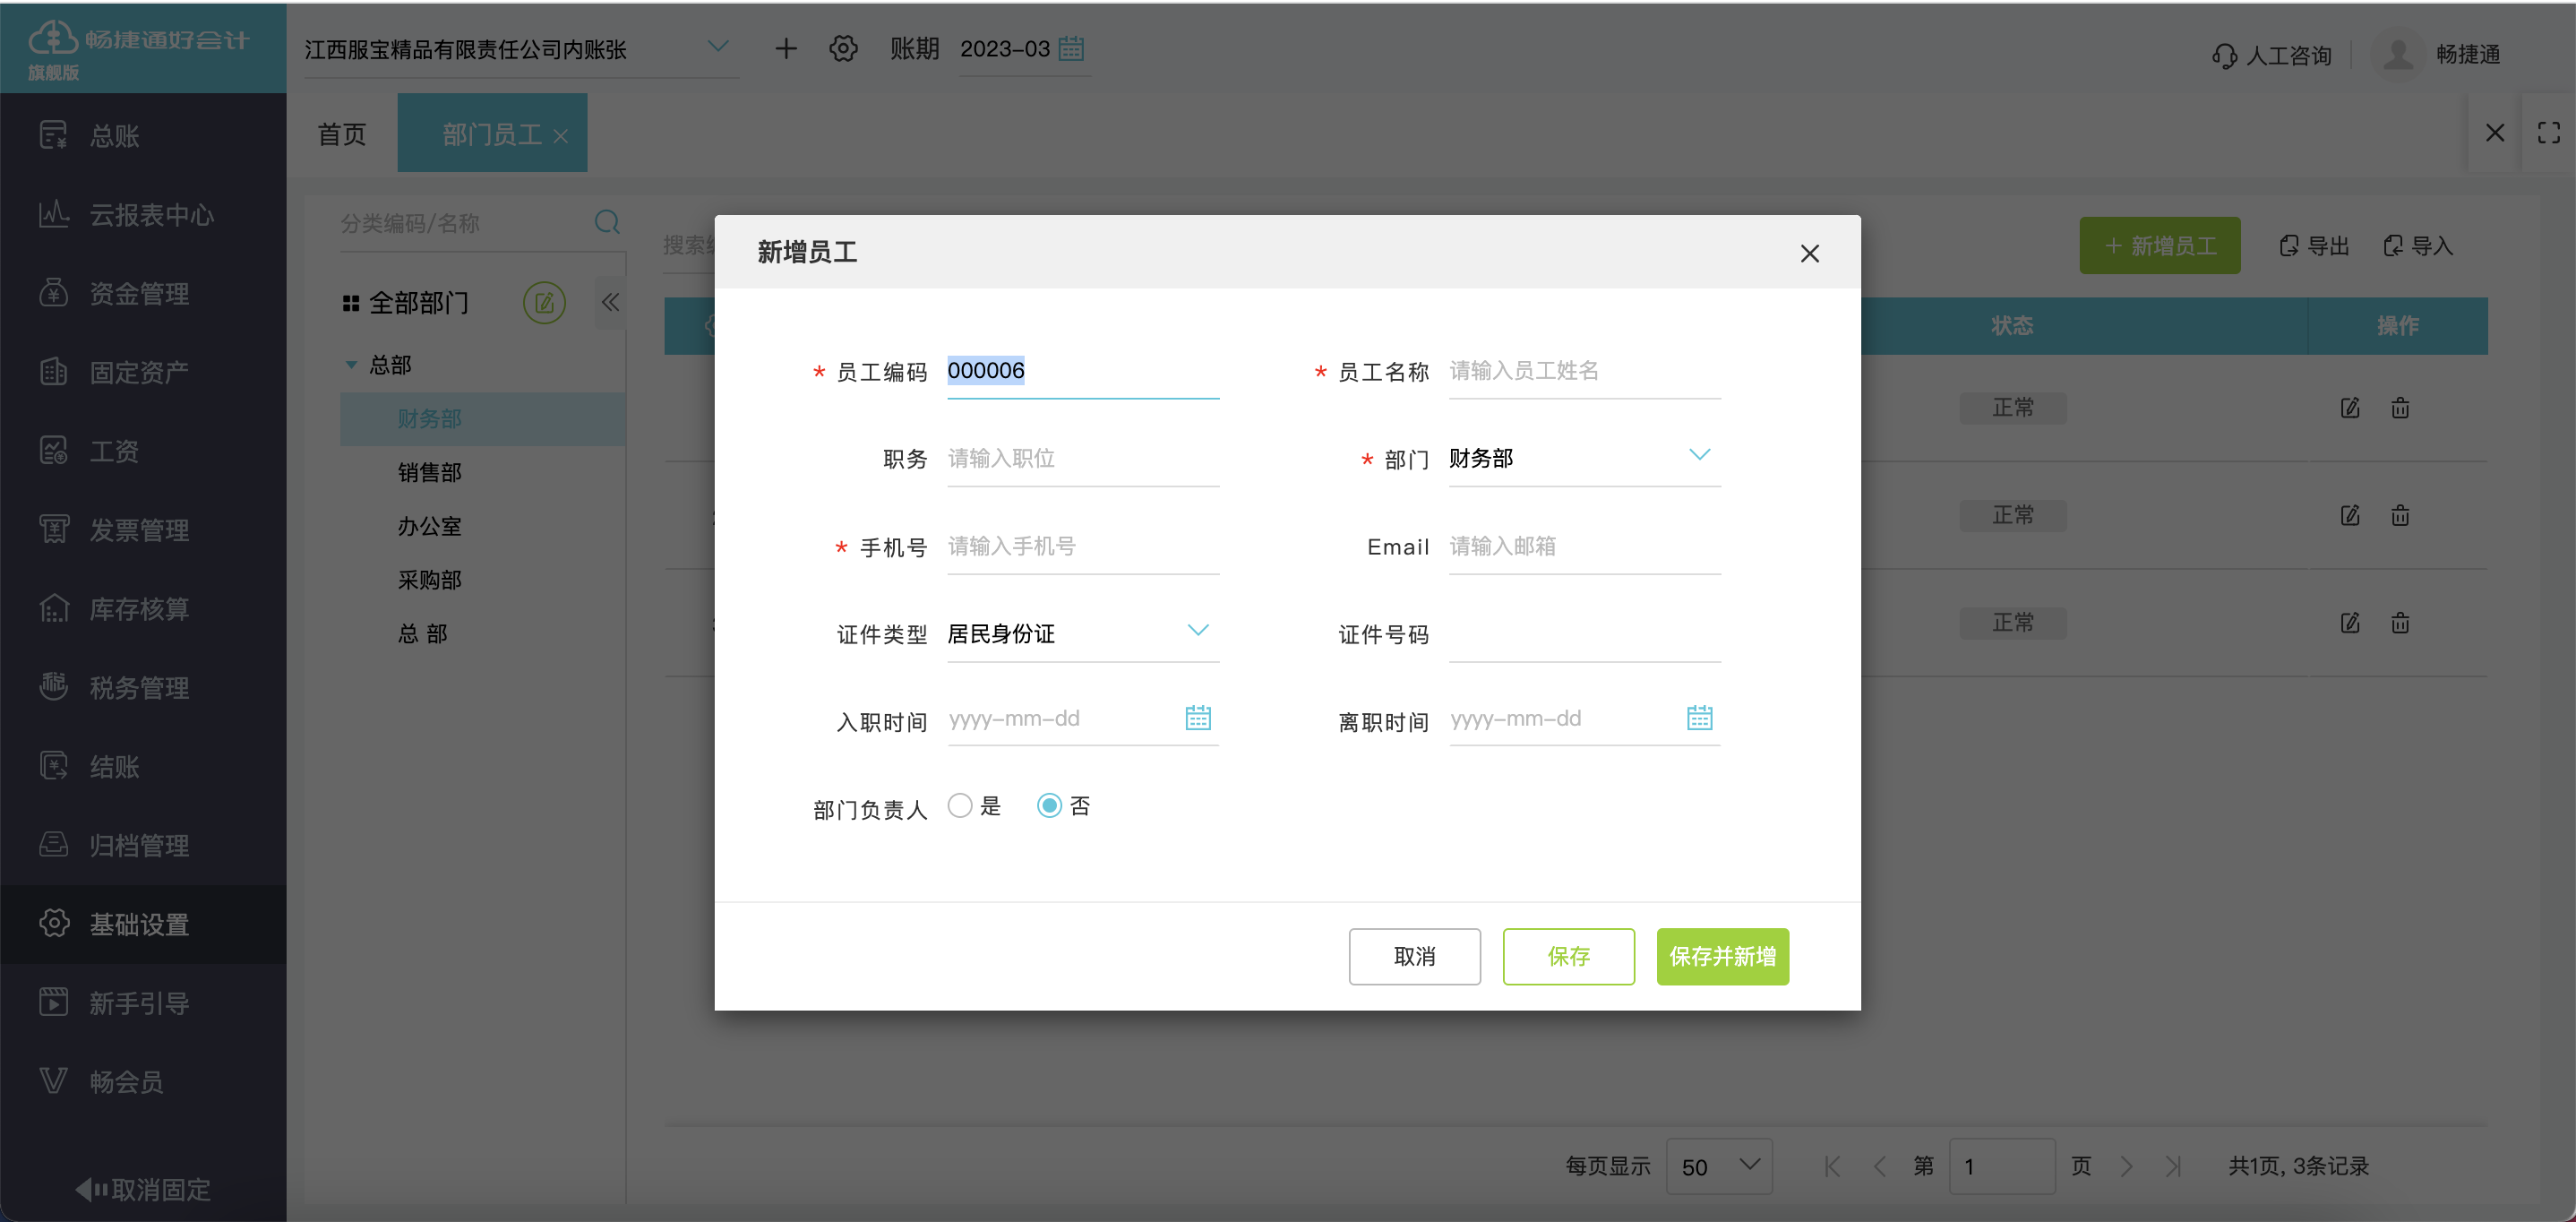
Task: Click the 首页 tab
Action: 342,136
